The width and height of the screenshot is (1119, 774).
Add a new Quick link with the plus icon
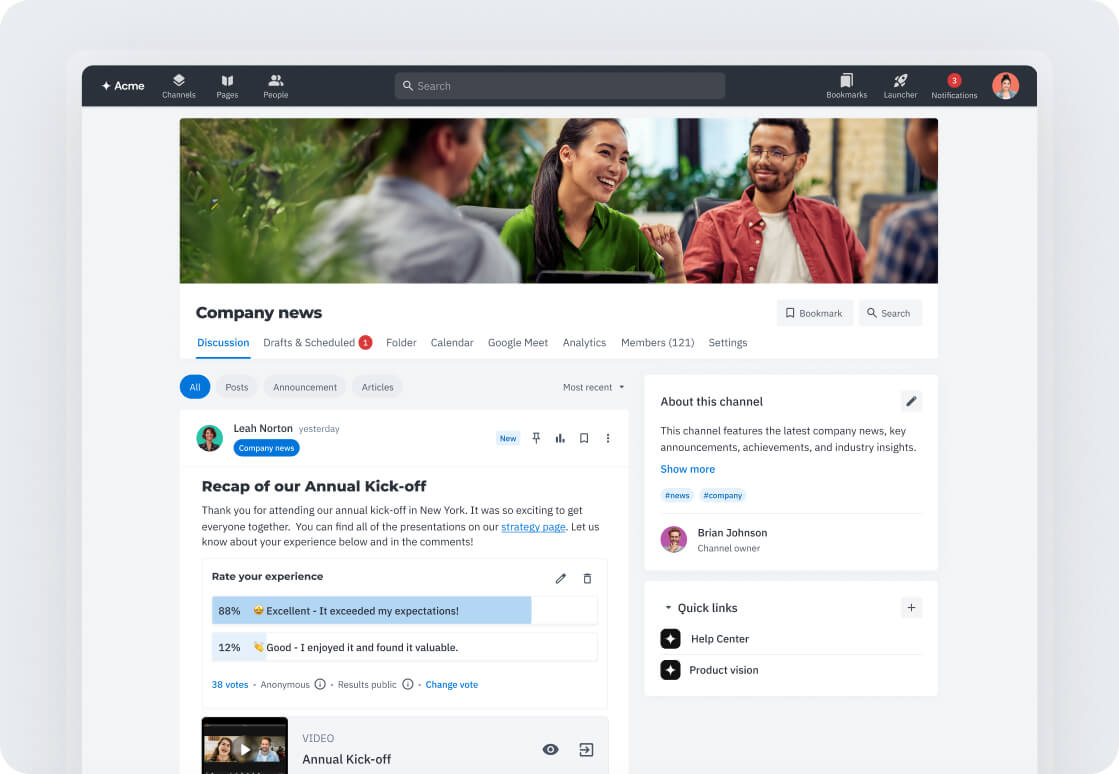[911, 607]
